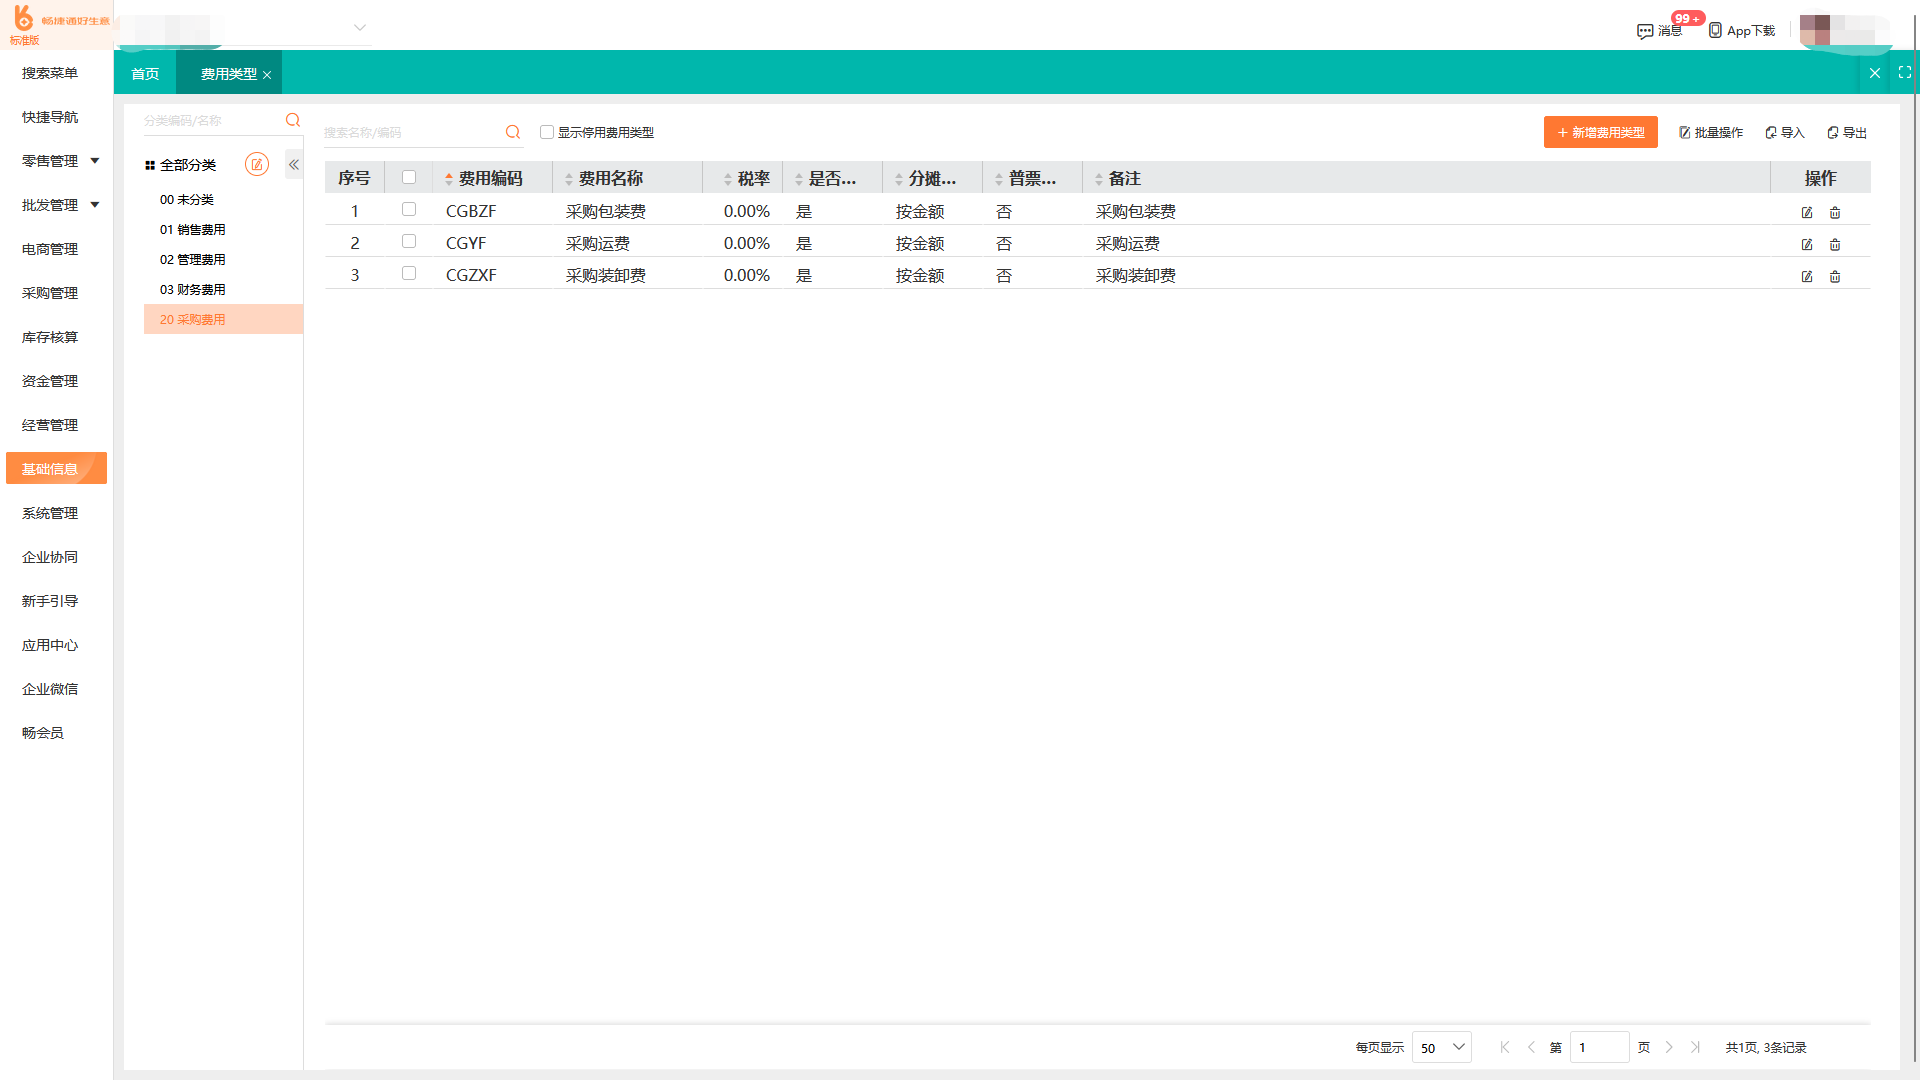Open 每页显示50 dropdown
This screenshot has width=1920, height=1080.
pyautogui.click(x=1440, y=1047)
